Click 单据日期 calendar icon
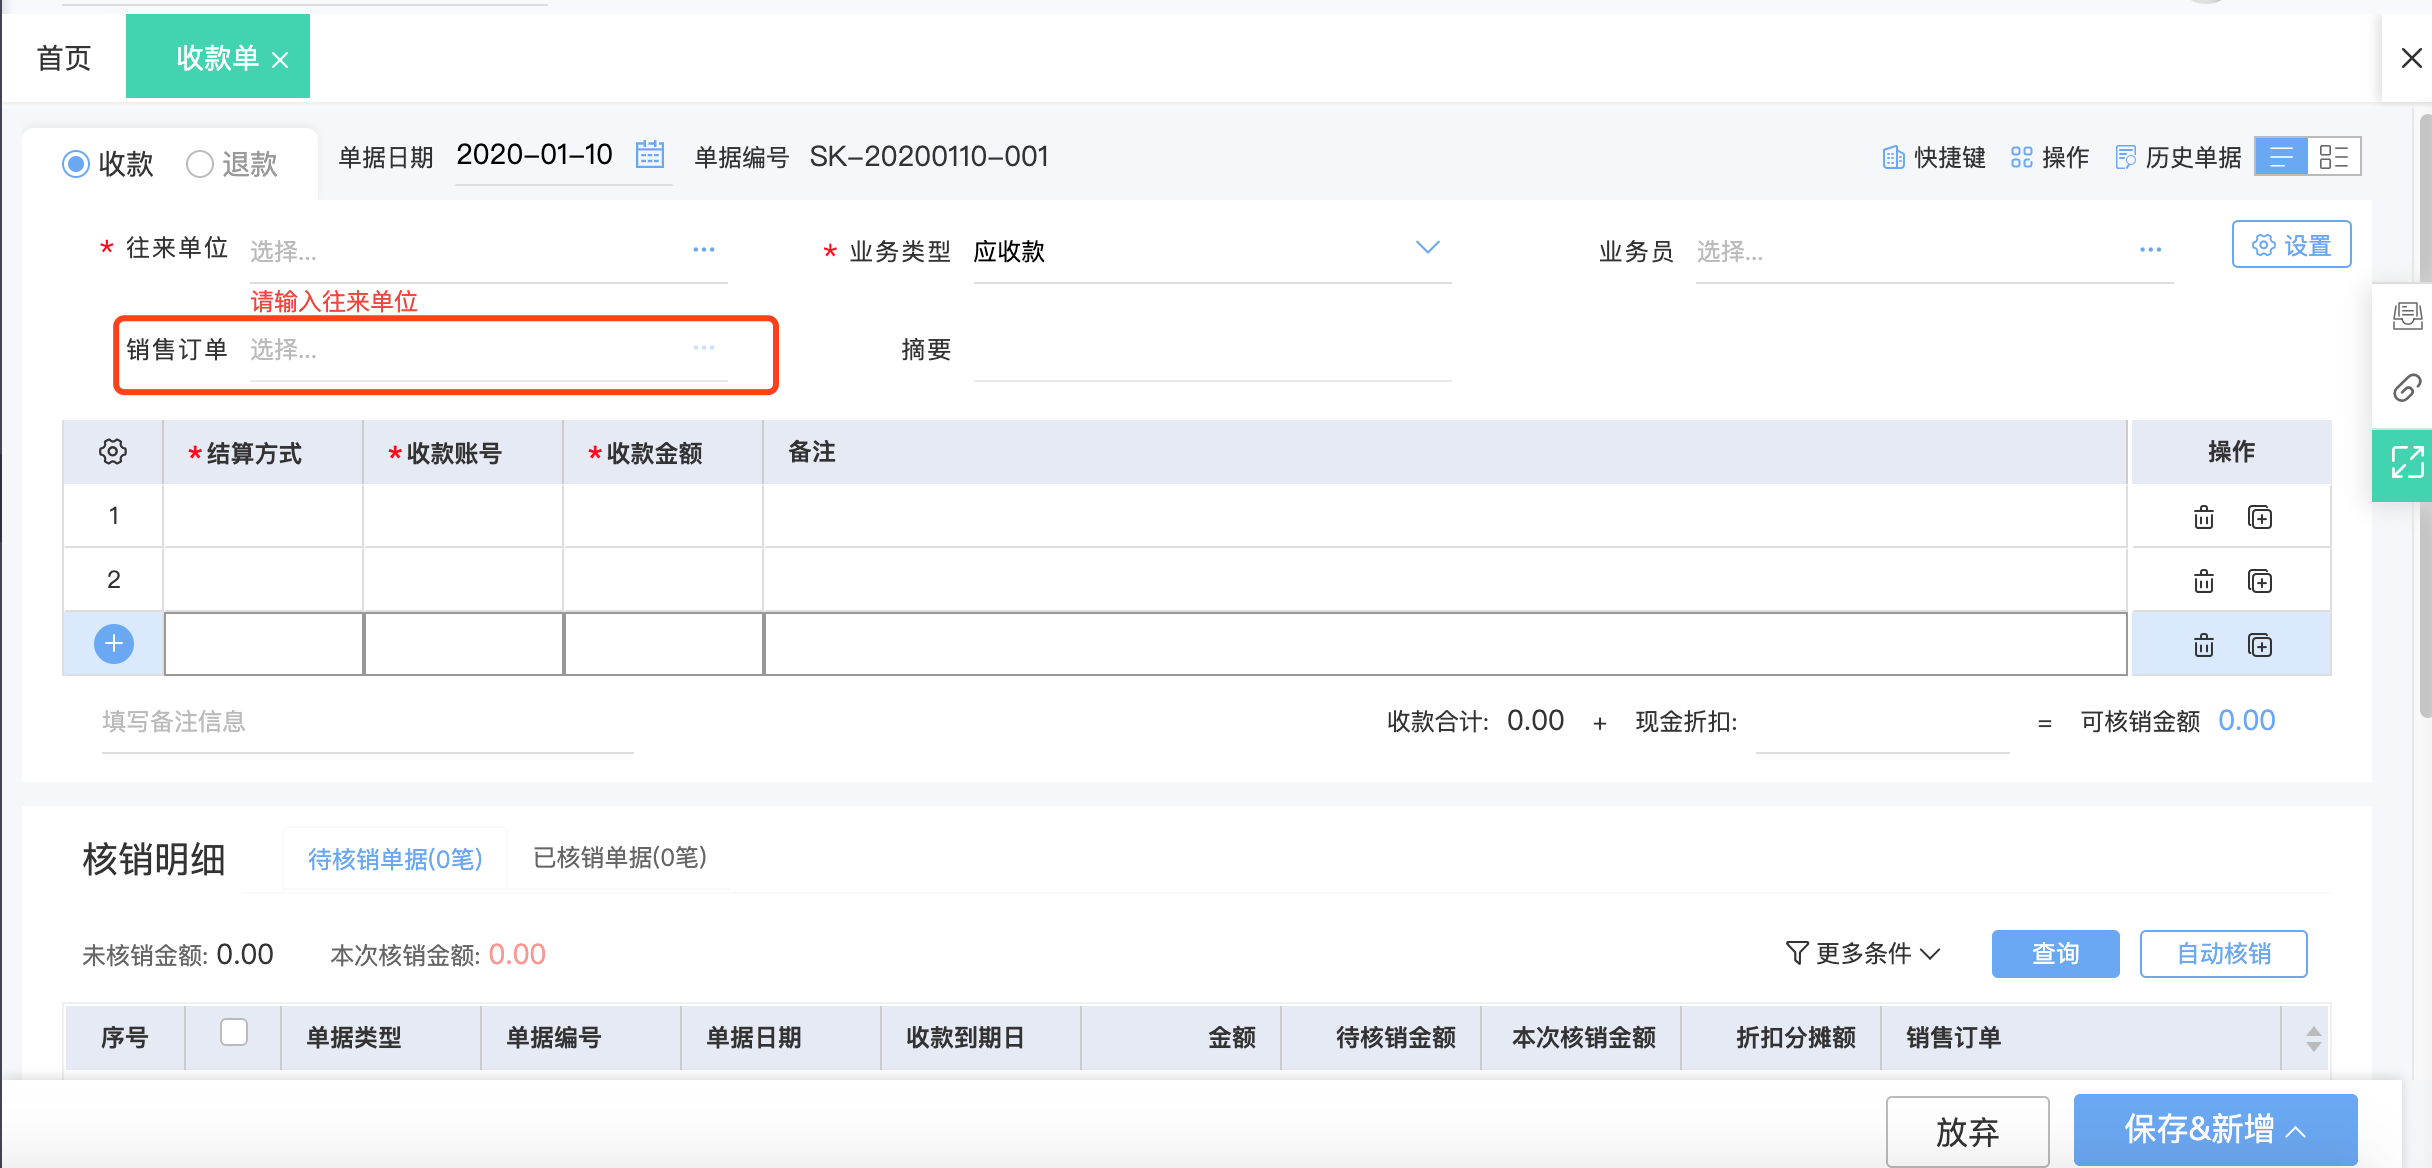Screen dimensions: 2432x1168 tap(651, 155)
